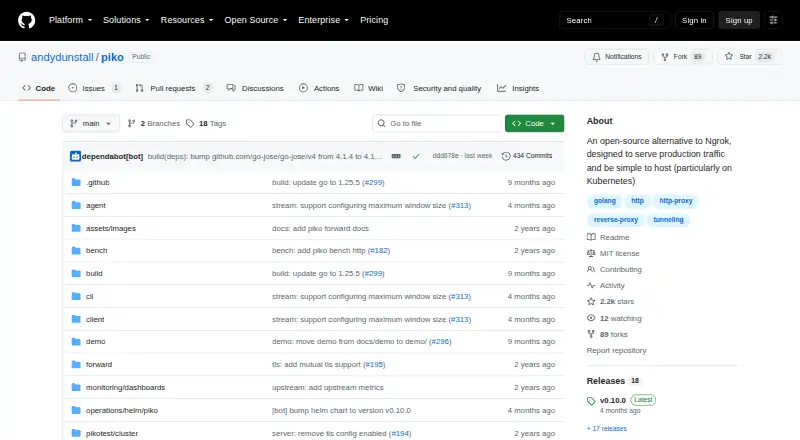Fork the repository using the Fork icon
The image size is (800, 440).
click(665, 57)
